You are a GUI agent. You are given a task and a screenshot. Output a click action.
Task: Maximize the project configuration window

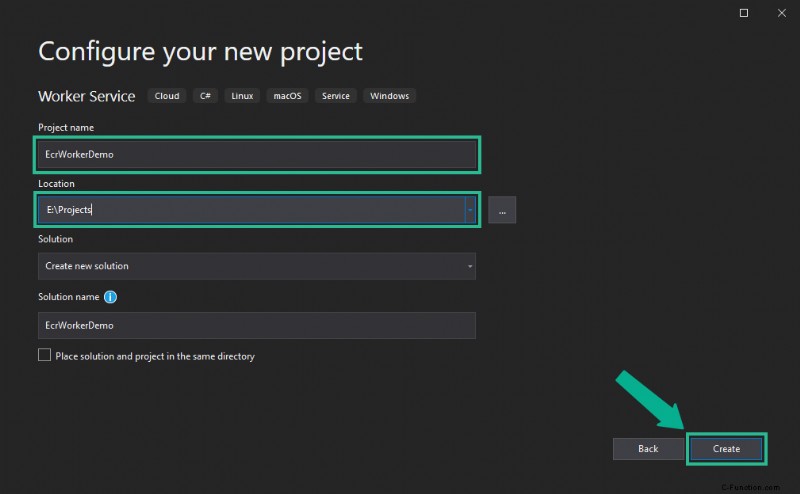click(x=743, y=13)
